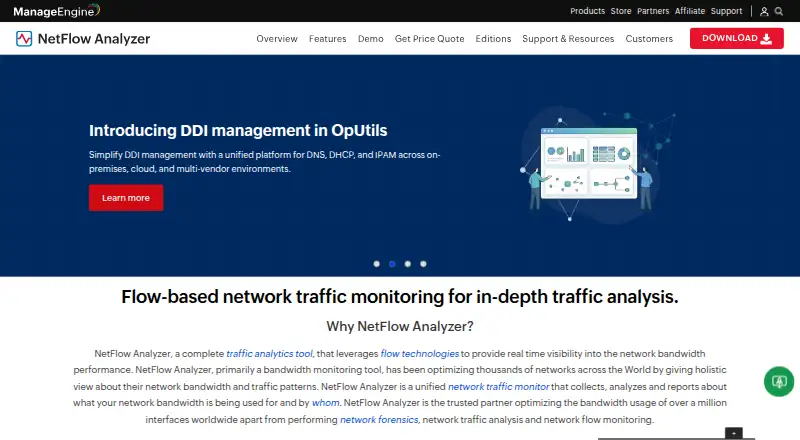The height and width of the screenshot is (440, 800).
Task: Open the Affiliate link
Action: pos(690,11)
